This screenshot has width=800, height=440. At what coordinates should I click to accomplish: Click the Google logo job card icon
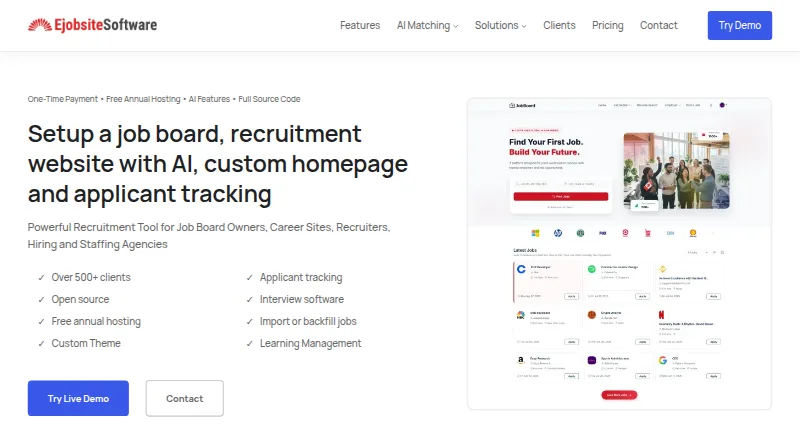pyautogui.click(x=663, y=360)
